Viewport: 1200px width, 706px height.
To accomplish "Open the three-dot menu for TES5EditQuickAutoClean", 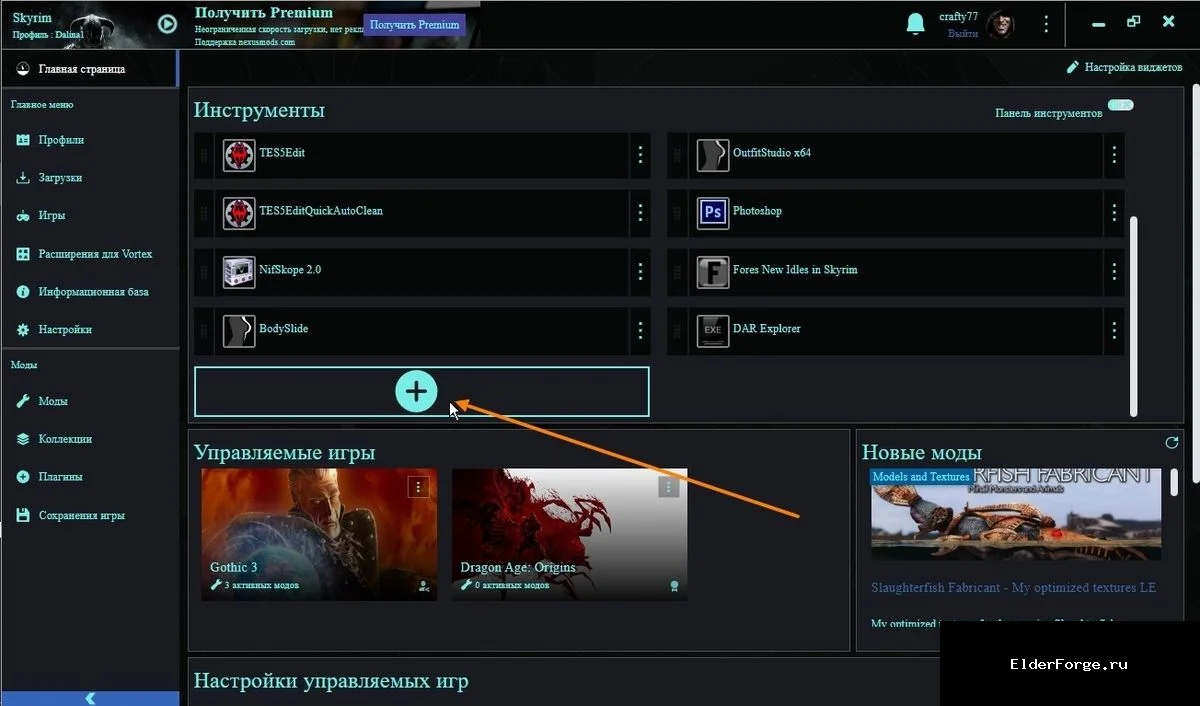I will click(640, 212).
